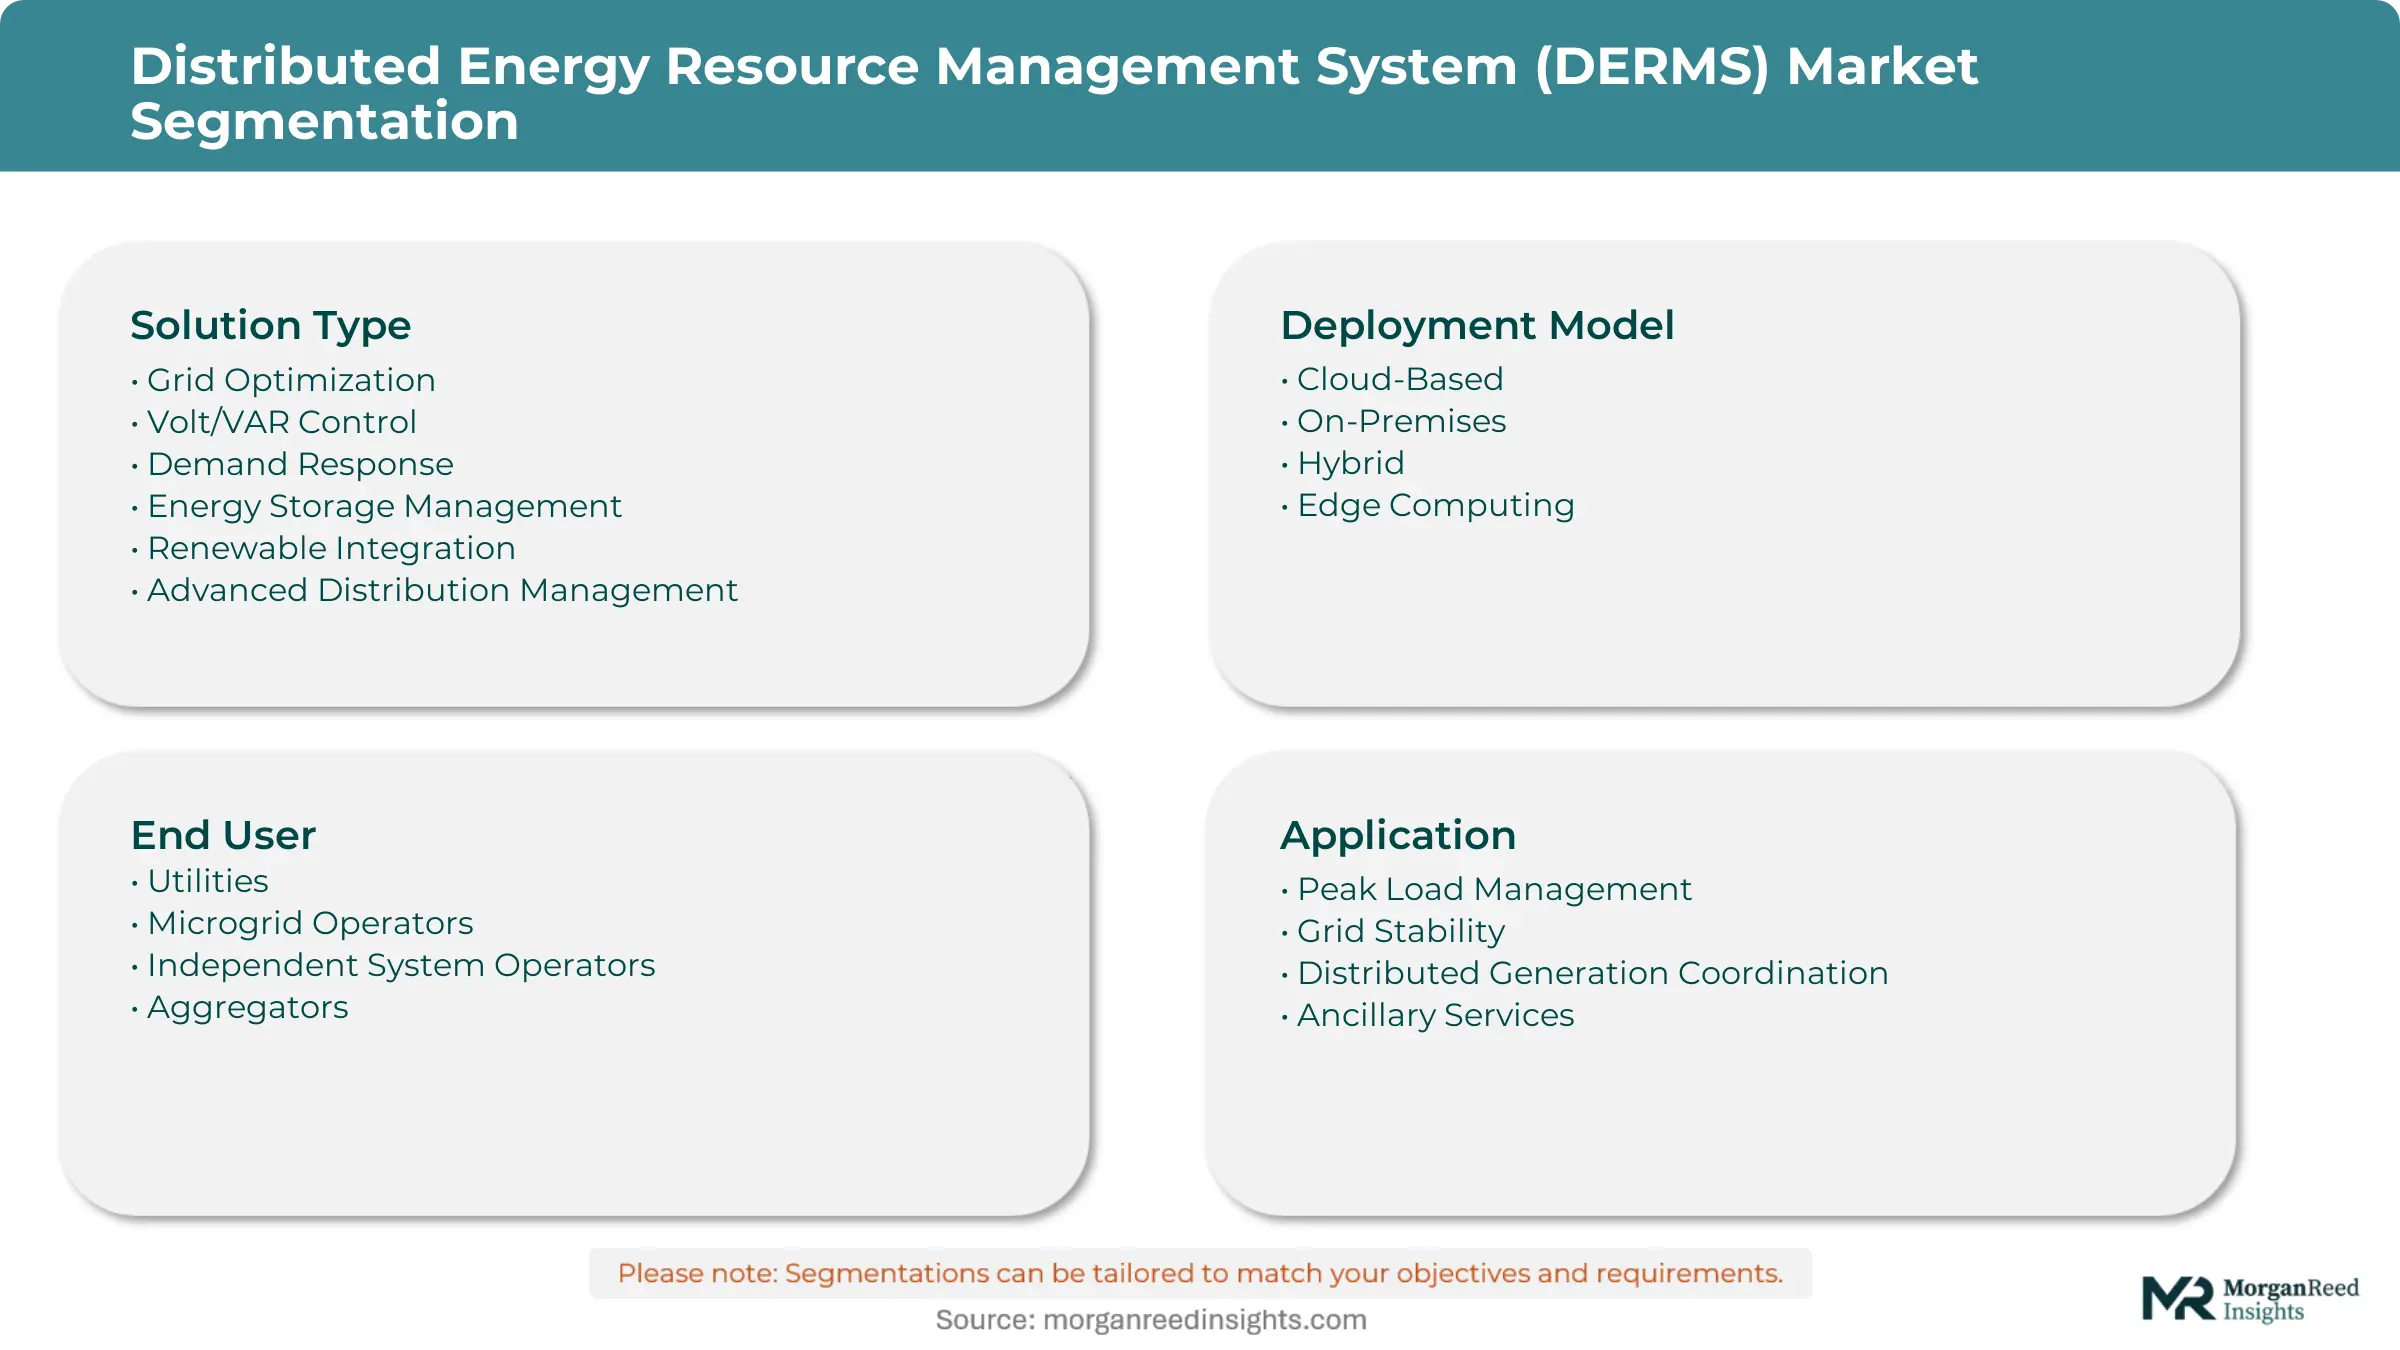
Task: Select the On-Premises deployment option
Action: 1401,422
